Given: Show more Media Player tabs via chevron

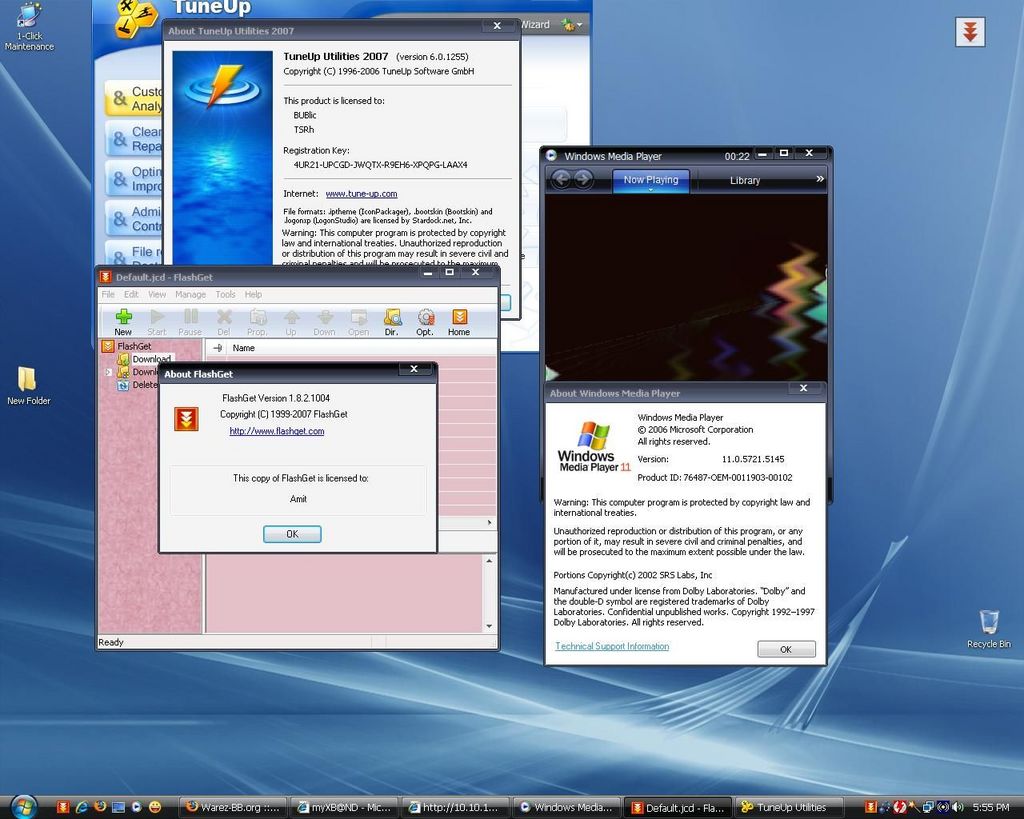Looking at the screenshot, I should click(x=819, y=179).
